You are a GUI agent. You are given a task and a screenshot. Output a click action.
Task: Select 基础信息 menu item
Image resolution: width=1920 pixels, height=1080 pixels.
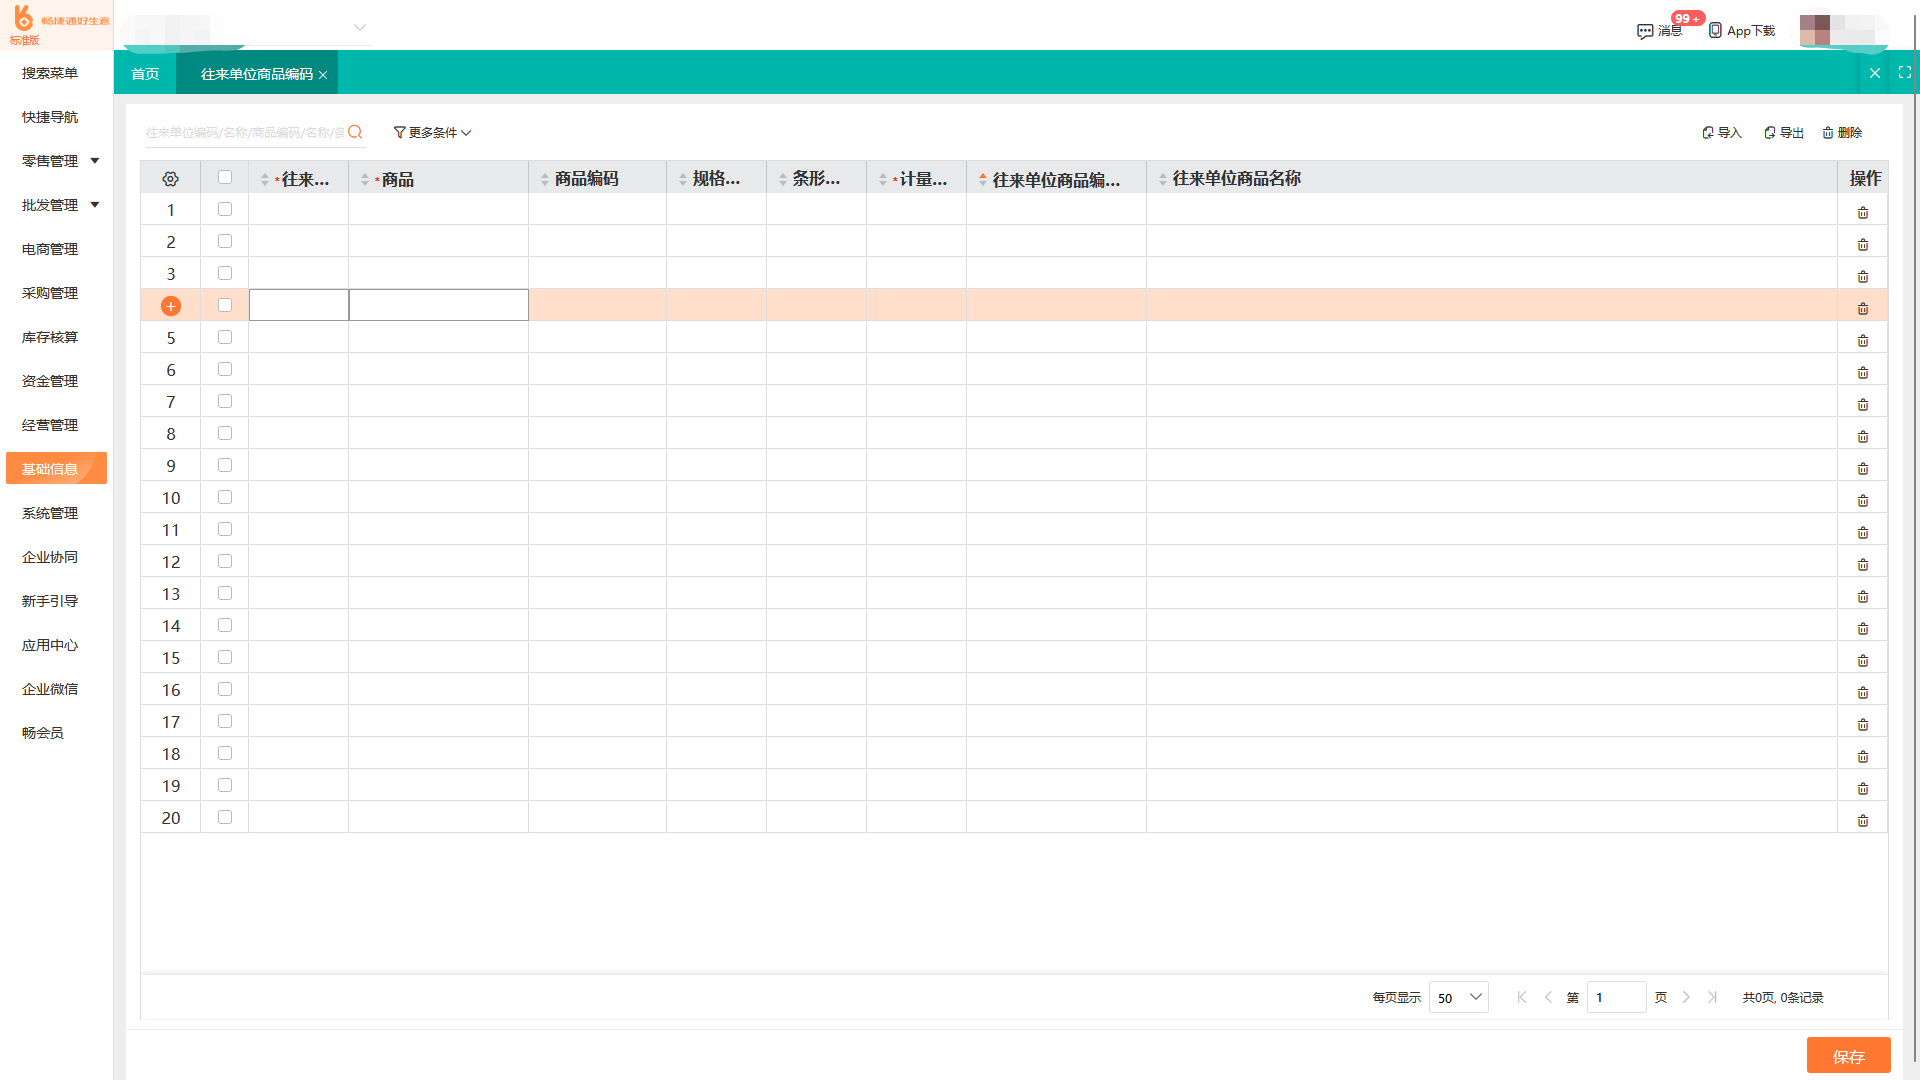pos(51,468)
